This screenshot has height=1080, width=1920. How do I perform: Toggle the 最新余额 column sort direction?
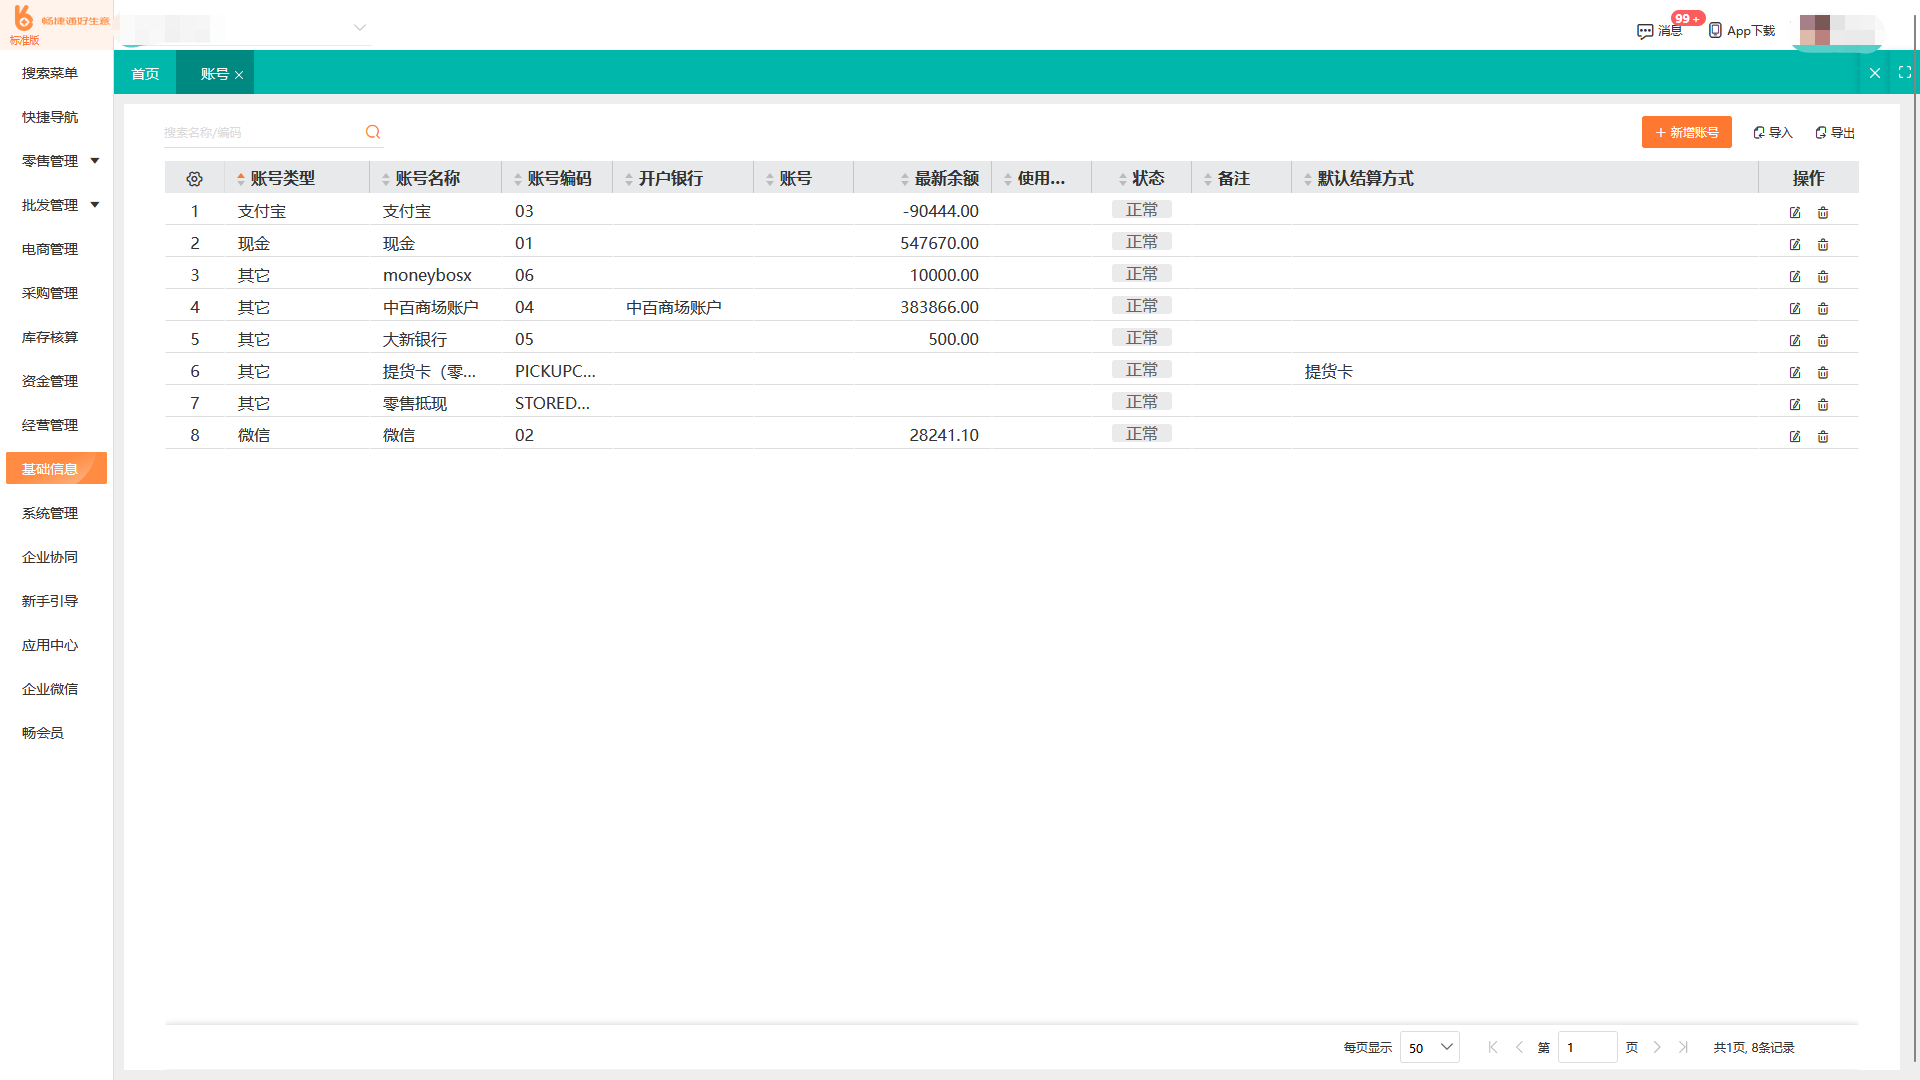949,177
